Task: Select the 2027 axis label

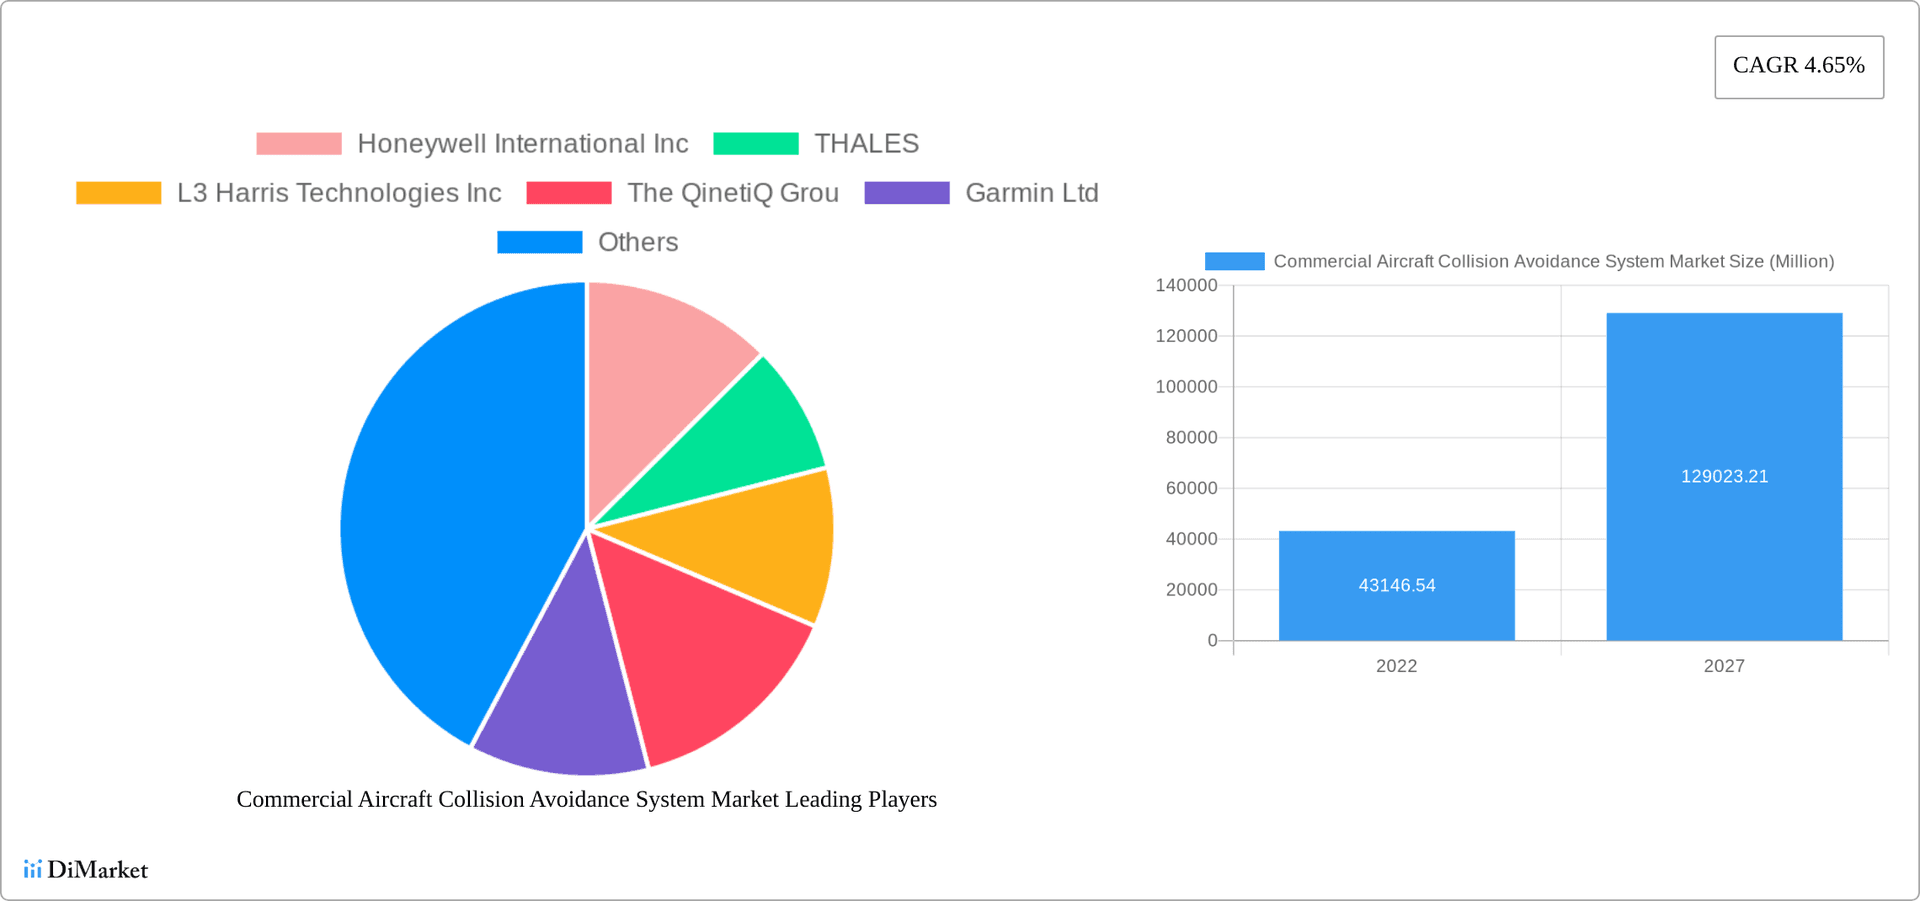Action: pyautogui.click(x=1724, y=665)
